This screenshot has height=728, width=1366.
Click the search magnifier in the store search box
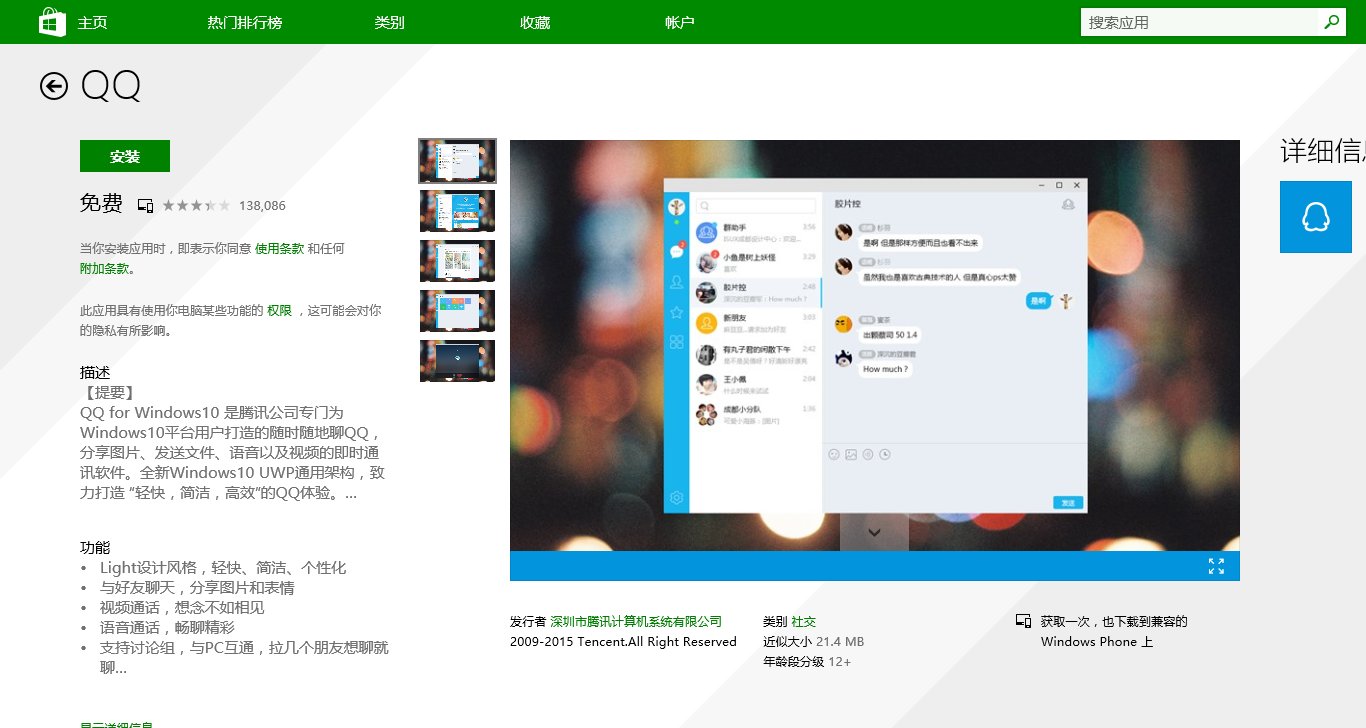1330,21
